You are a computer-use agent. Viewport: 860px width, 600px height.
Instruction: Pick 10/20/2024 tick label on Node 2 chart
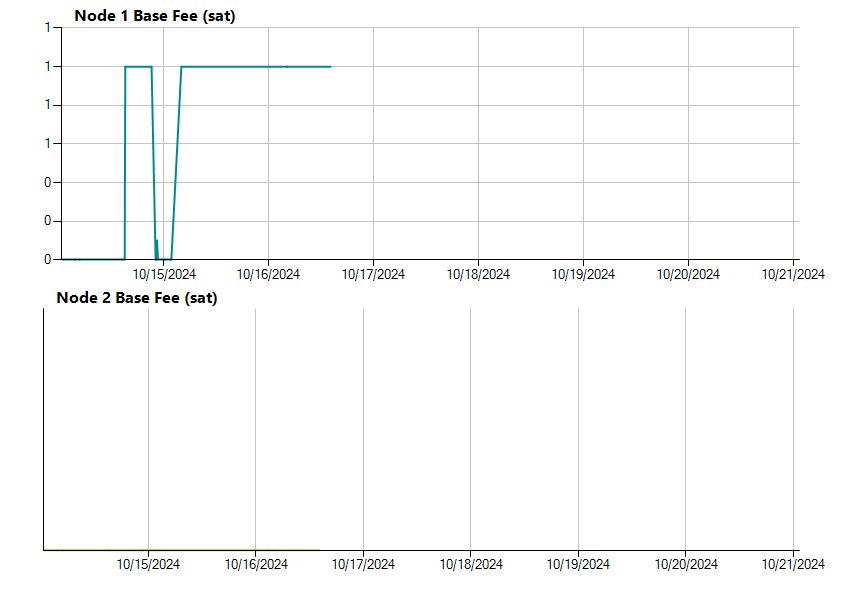tap(686, 564)
